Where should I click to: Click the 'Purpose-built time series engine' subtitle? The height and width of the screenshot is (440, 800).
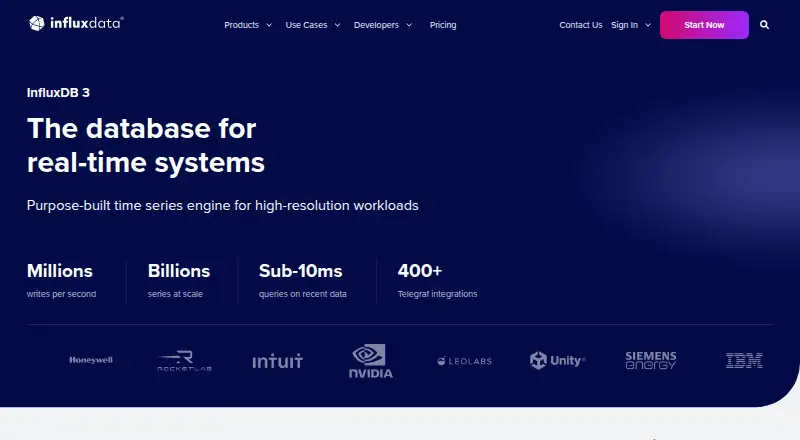coord(222,205)
